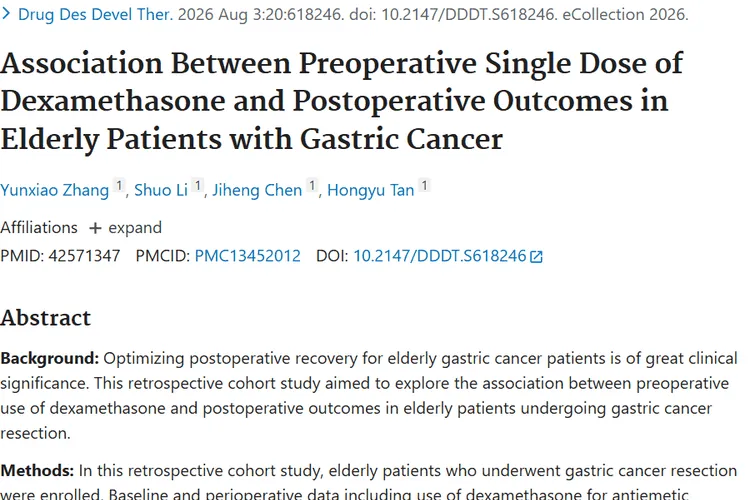750x500 pixels.
Task: Click the Abstract heading
Action: [x=45, y=318]
